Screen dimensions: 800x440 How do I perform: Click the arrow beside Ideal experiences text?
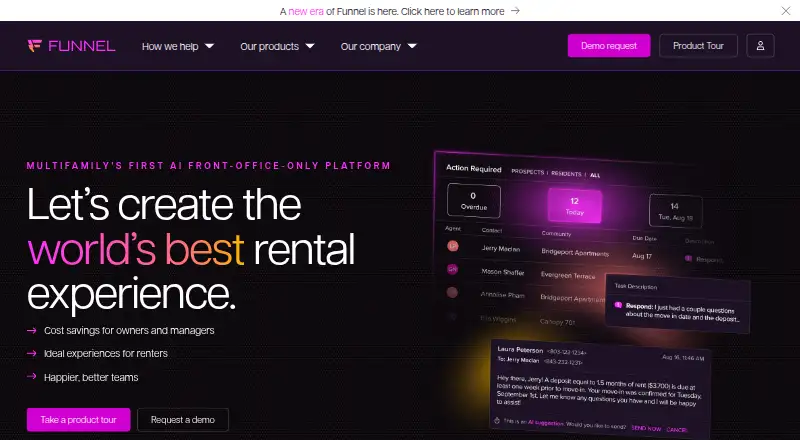[x=32, y=353]
